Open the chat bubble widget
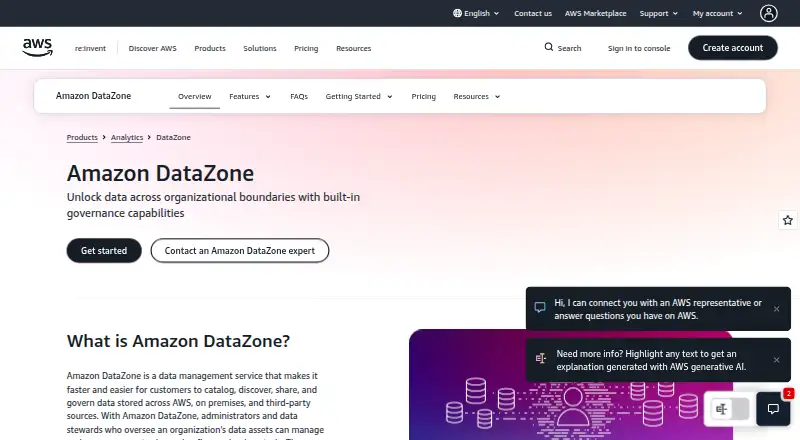800x440 pixels. (773, 409)
